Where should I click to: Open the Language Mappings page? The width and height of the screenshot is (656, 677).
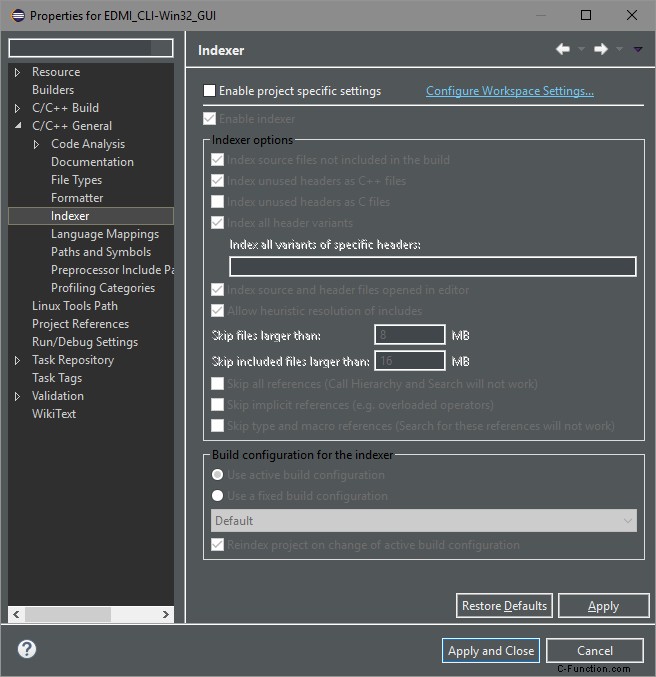tap(104, 234)
